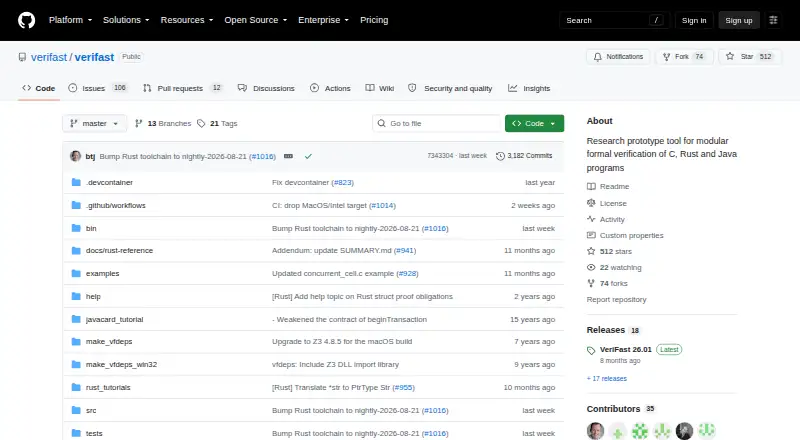This screenshot has height=440, width=800.
Task: View the Insights tab
Action: click(529, 88)
